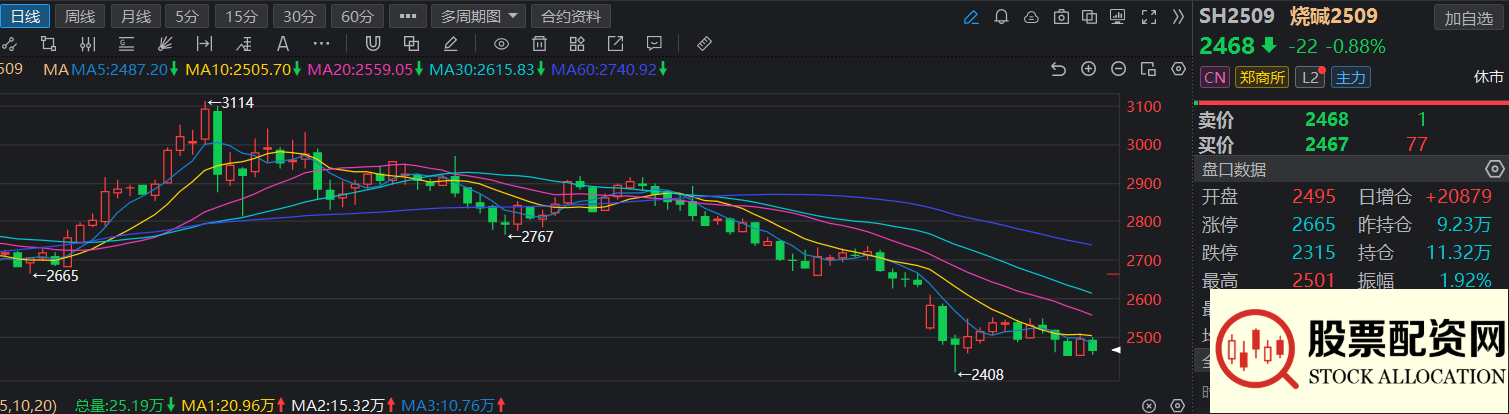Select the text annotation 'A' tool
Image resolution: width=1509 pixels, height=414 pixels.
(x=283, y=43)
